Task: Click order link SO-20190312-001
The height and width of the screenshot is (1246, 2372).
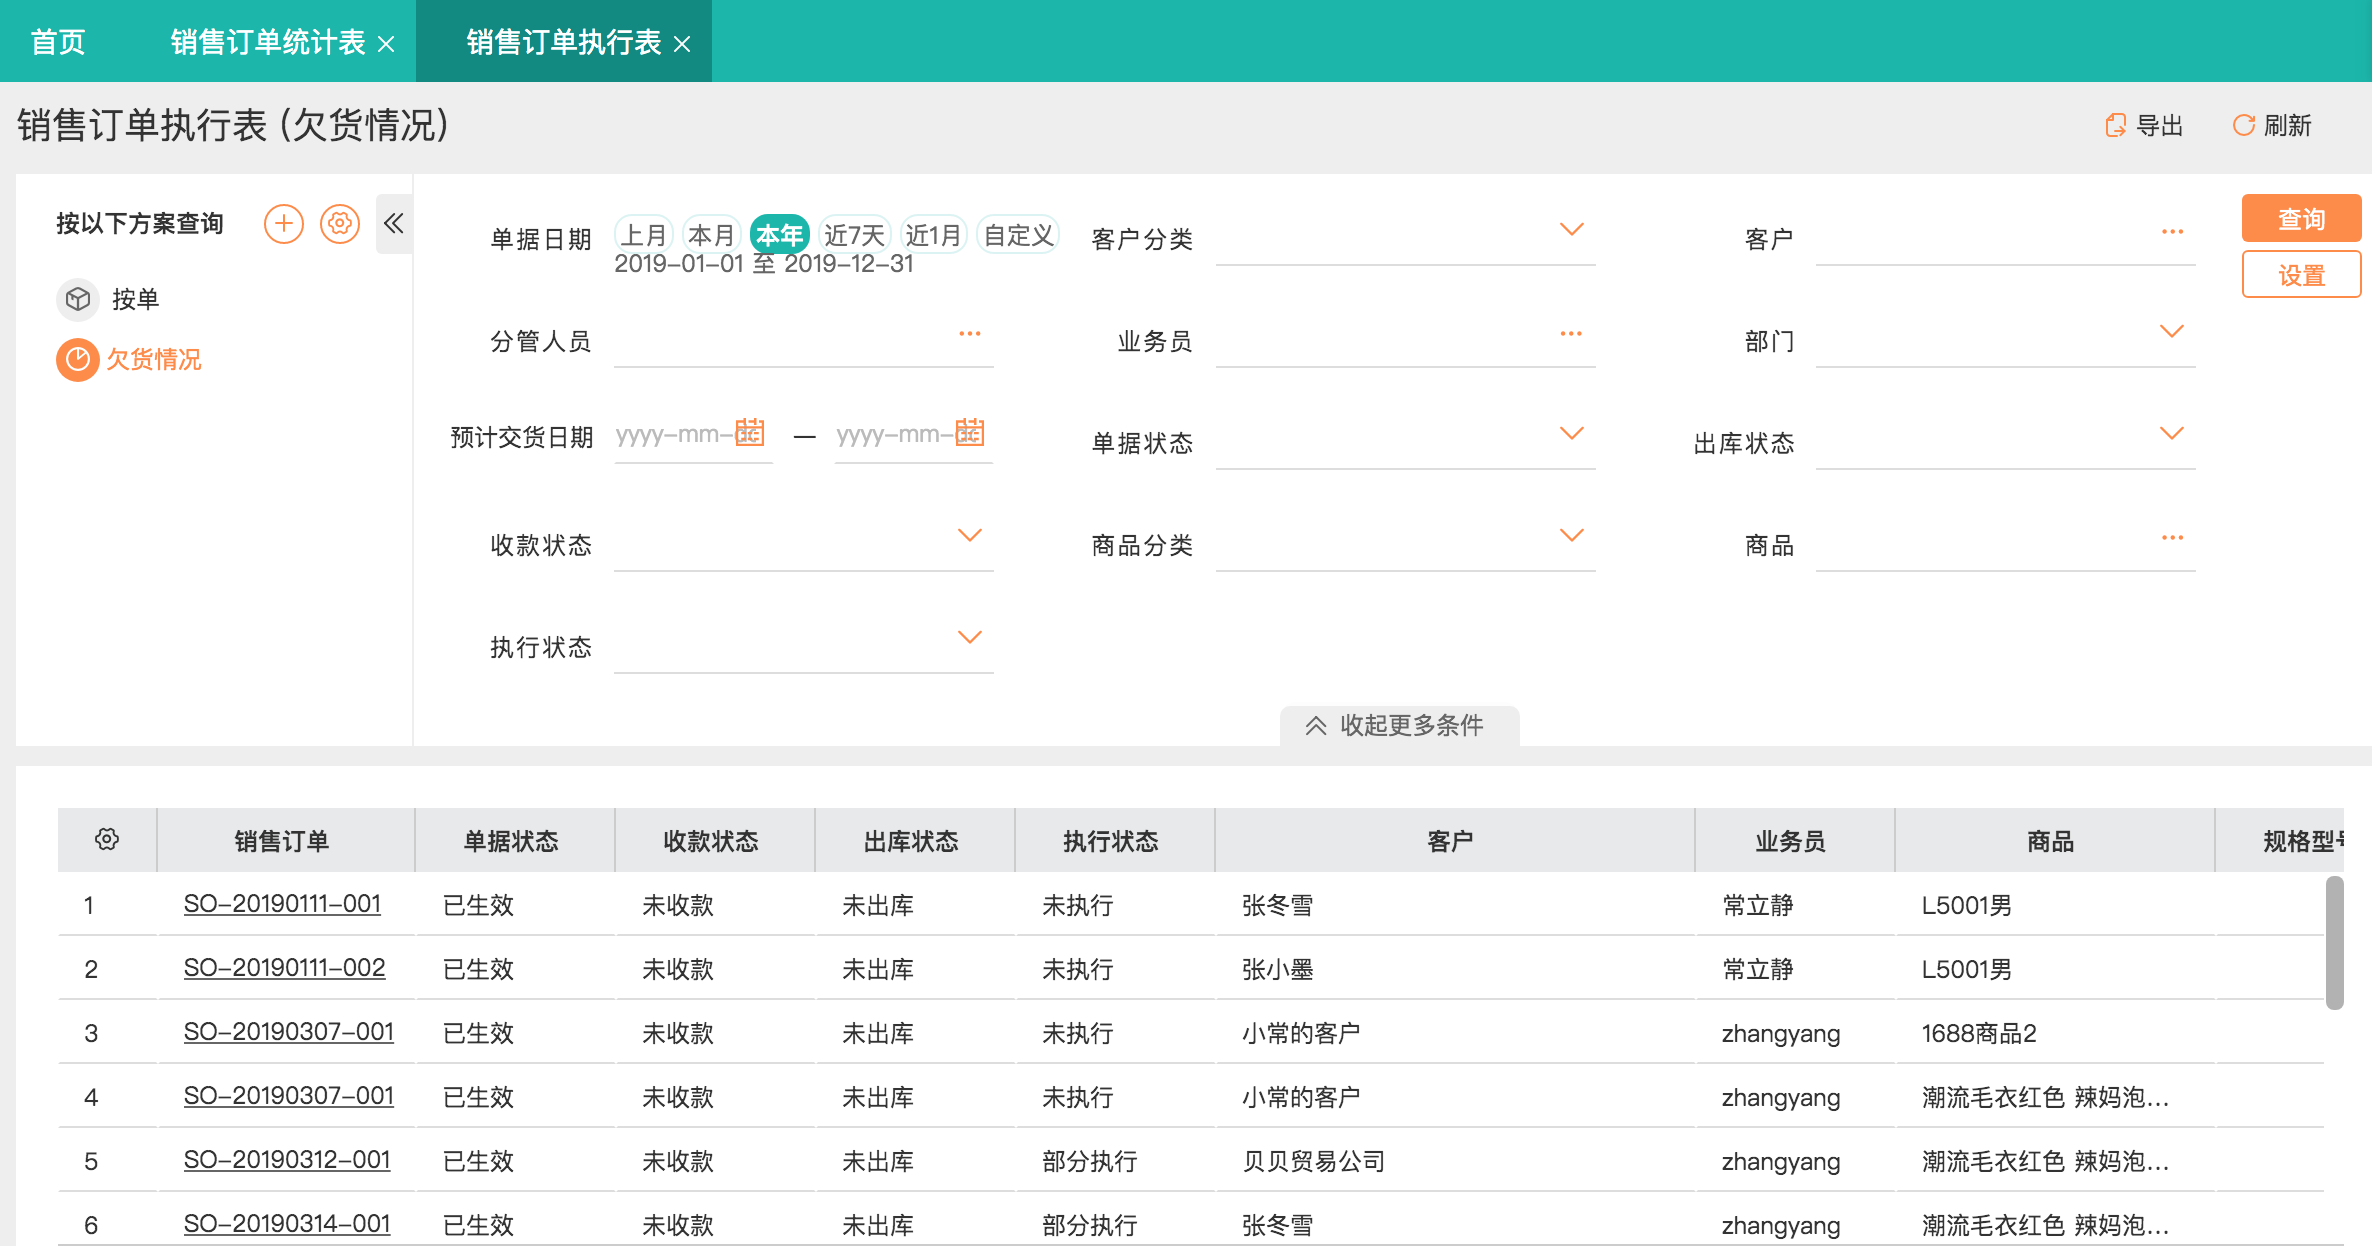Action: 282,1158
